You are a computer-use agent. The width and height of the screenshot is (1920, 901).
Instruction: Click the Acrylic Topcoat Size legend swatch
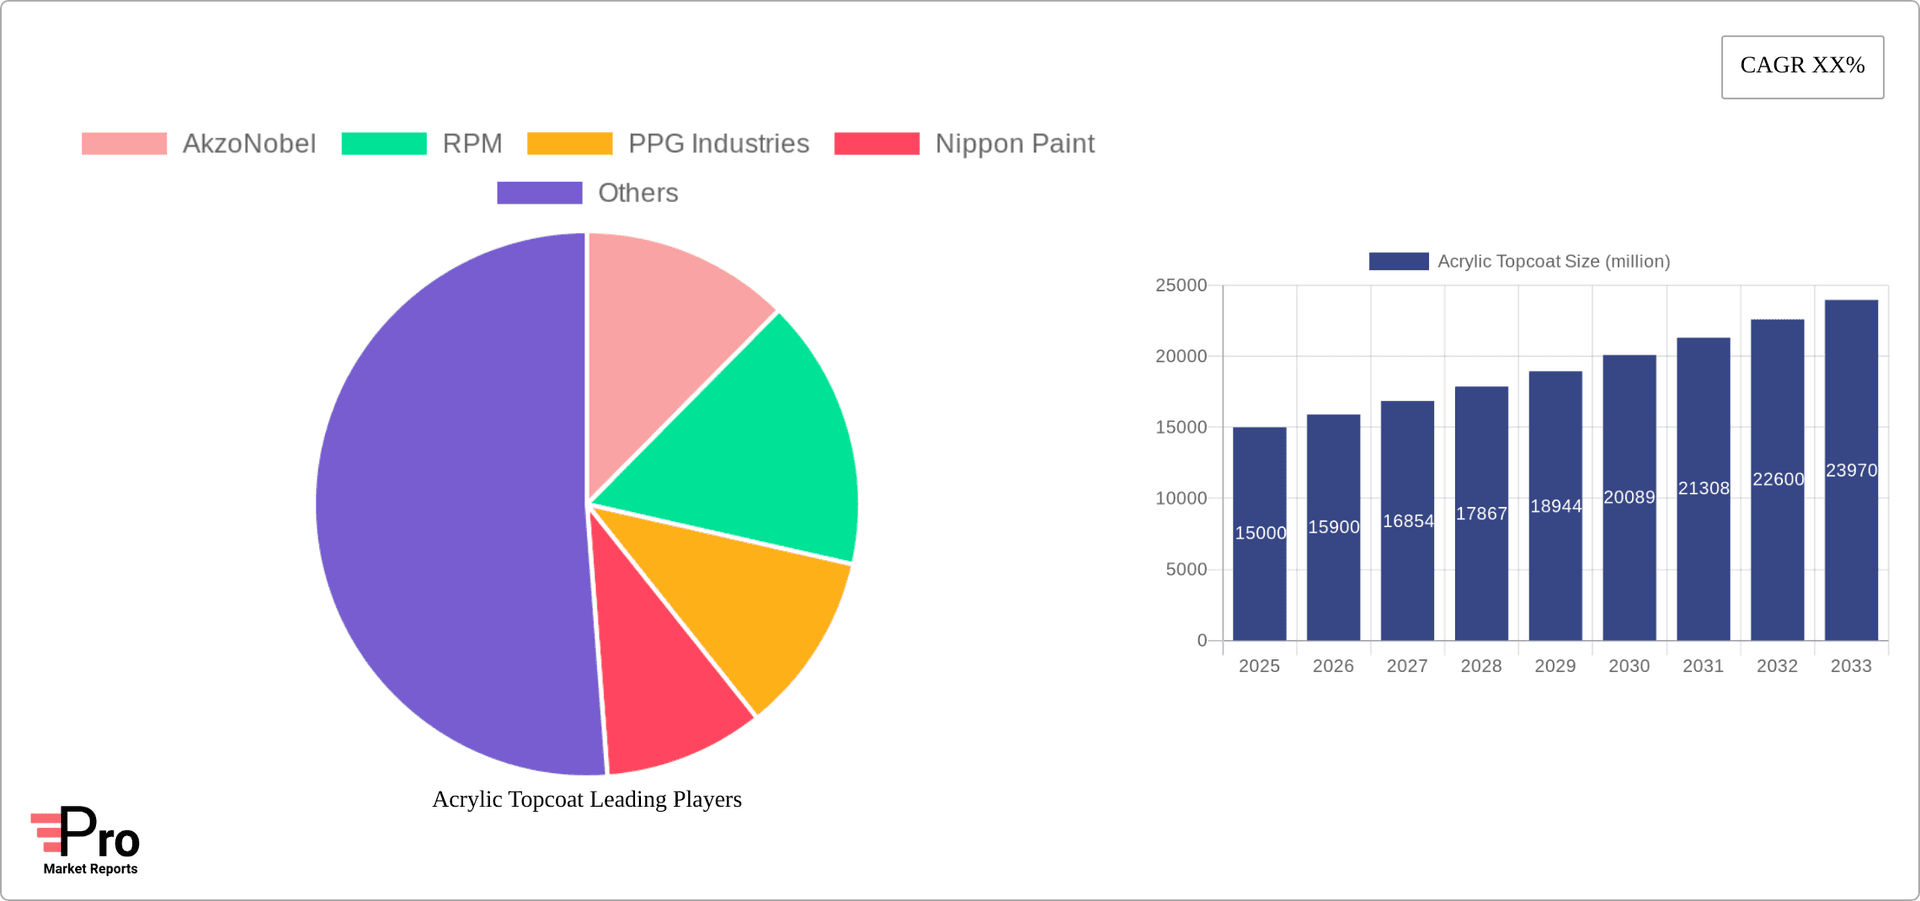click(x=1398, y=261)
